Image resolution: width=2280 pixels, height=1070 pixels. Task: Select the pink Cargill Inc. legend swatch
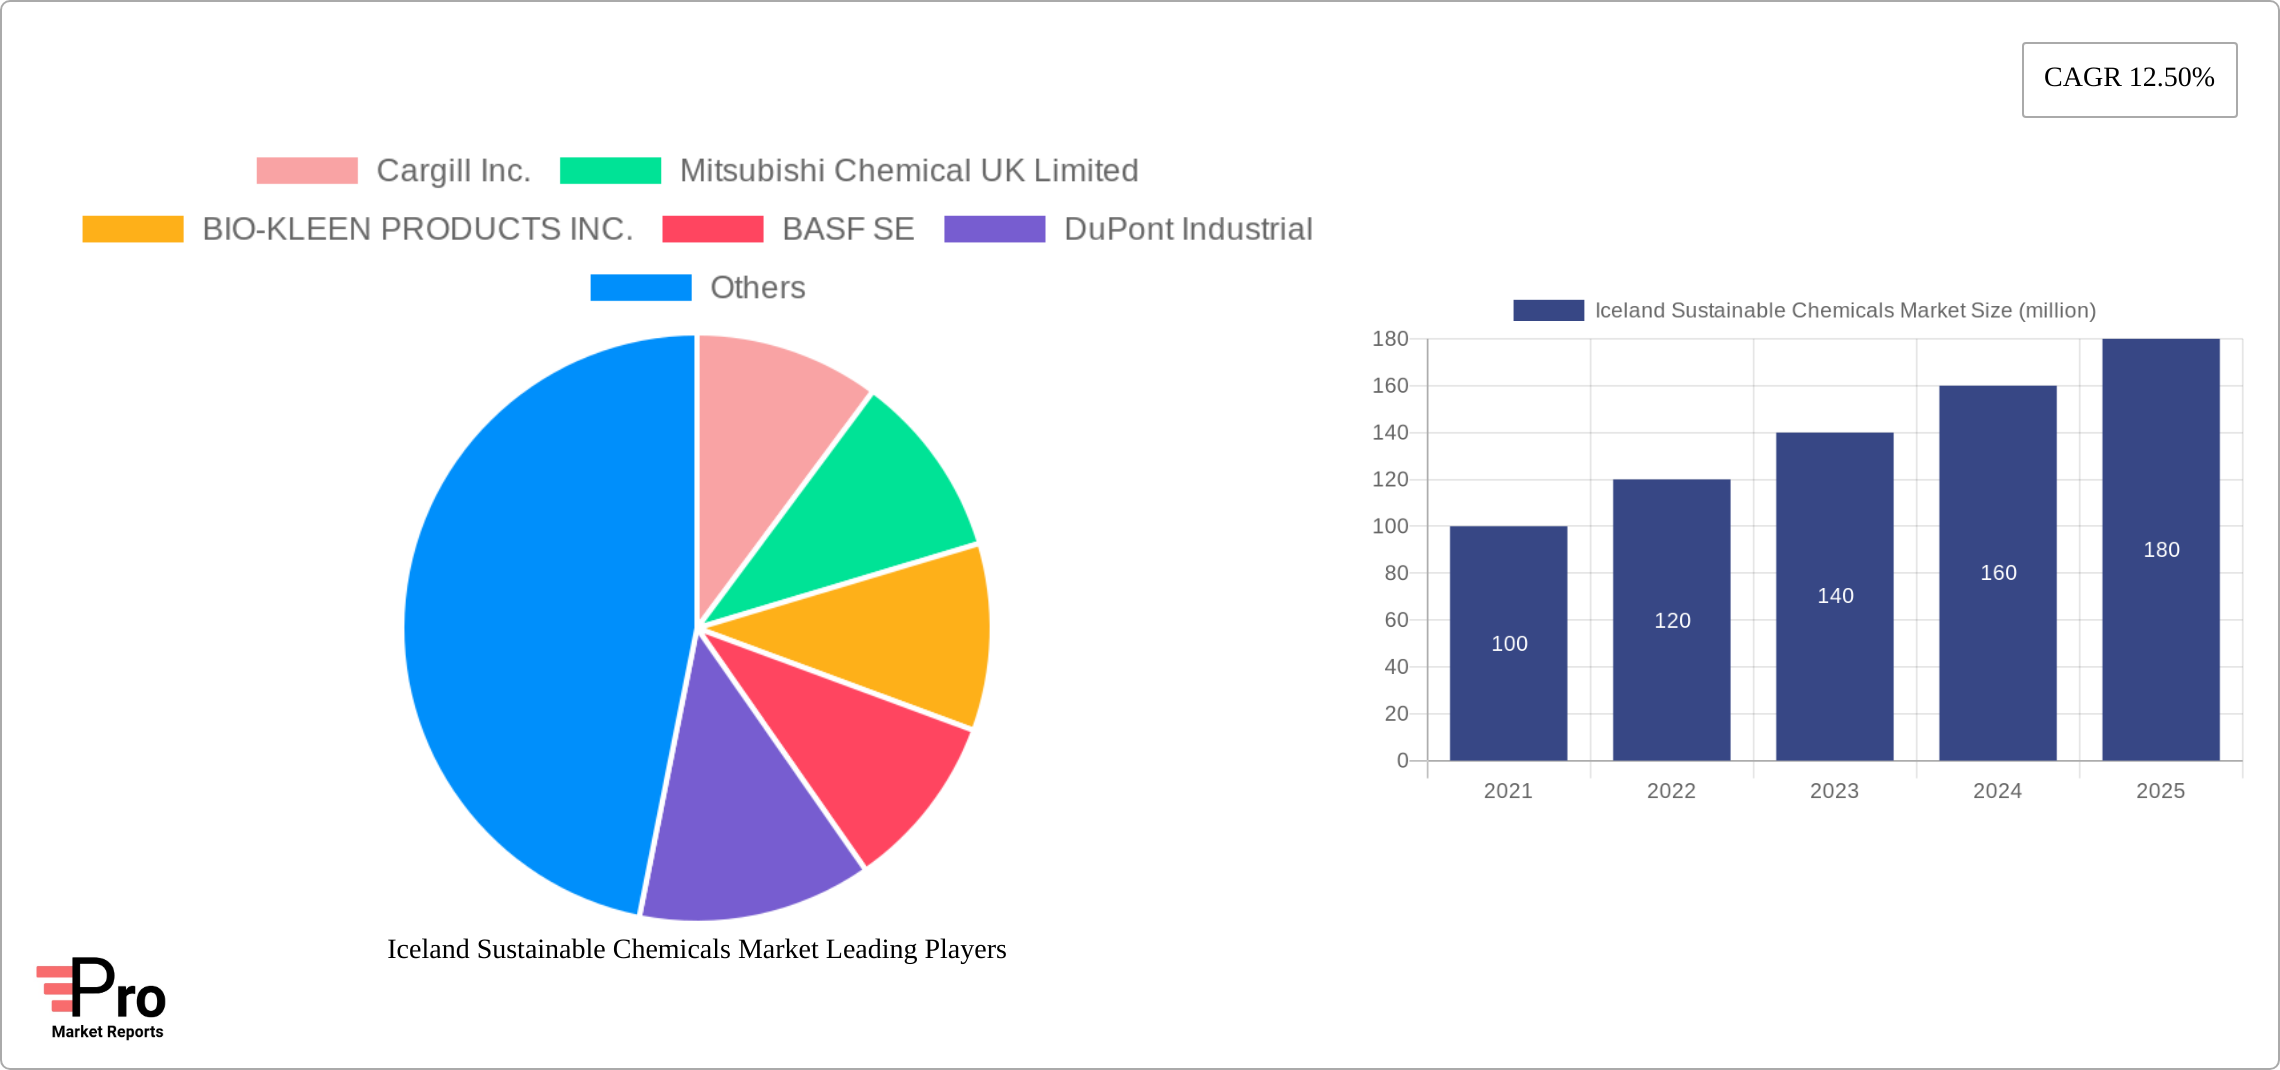307,169
